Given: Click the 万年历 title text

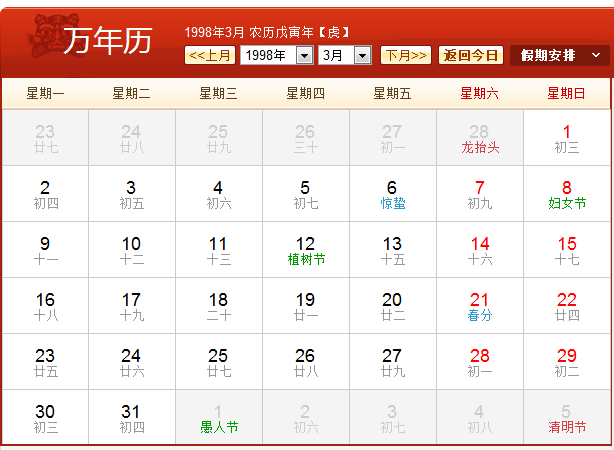Looking at the screenshot, I should point(108,40).
